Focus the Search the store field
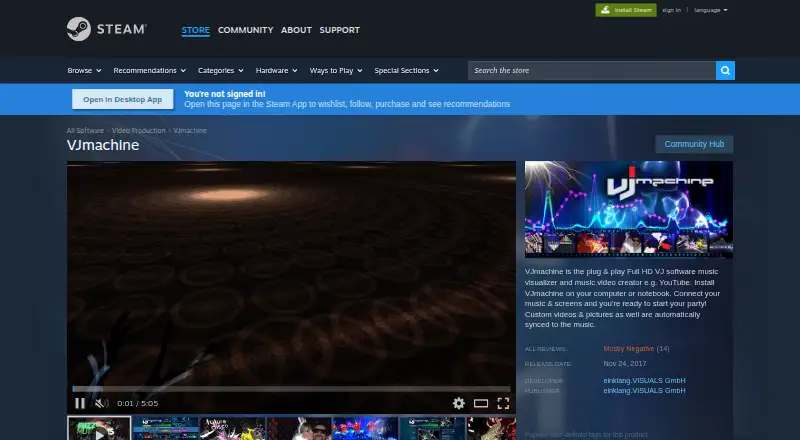Image resolution: width=800 pixels, height=440 pixels. tap(592, 70)
